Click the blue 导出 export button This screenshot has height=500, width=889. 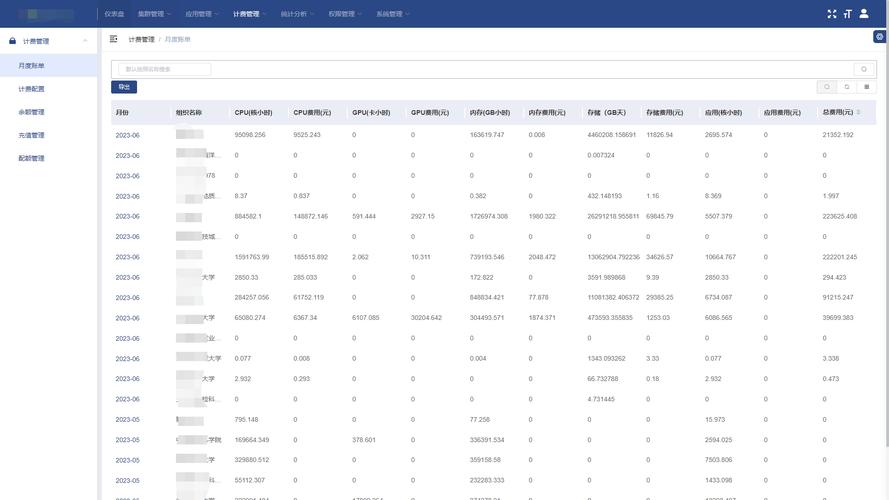[124, 87]
